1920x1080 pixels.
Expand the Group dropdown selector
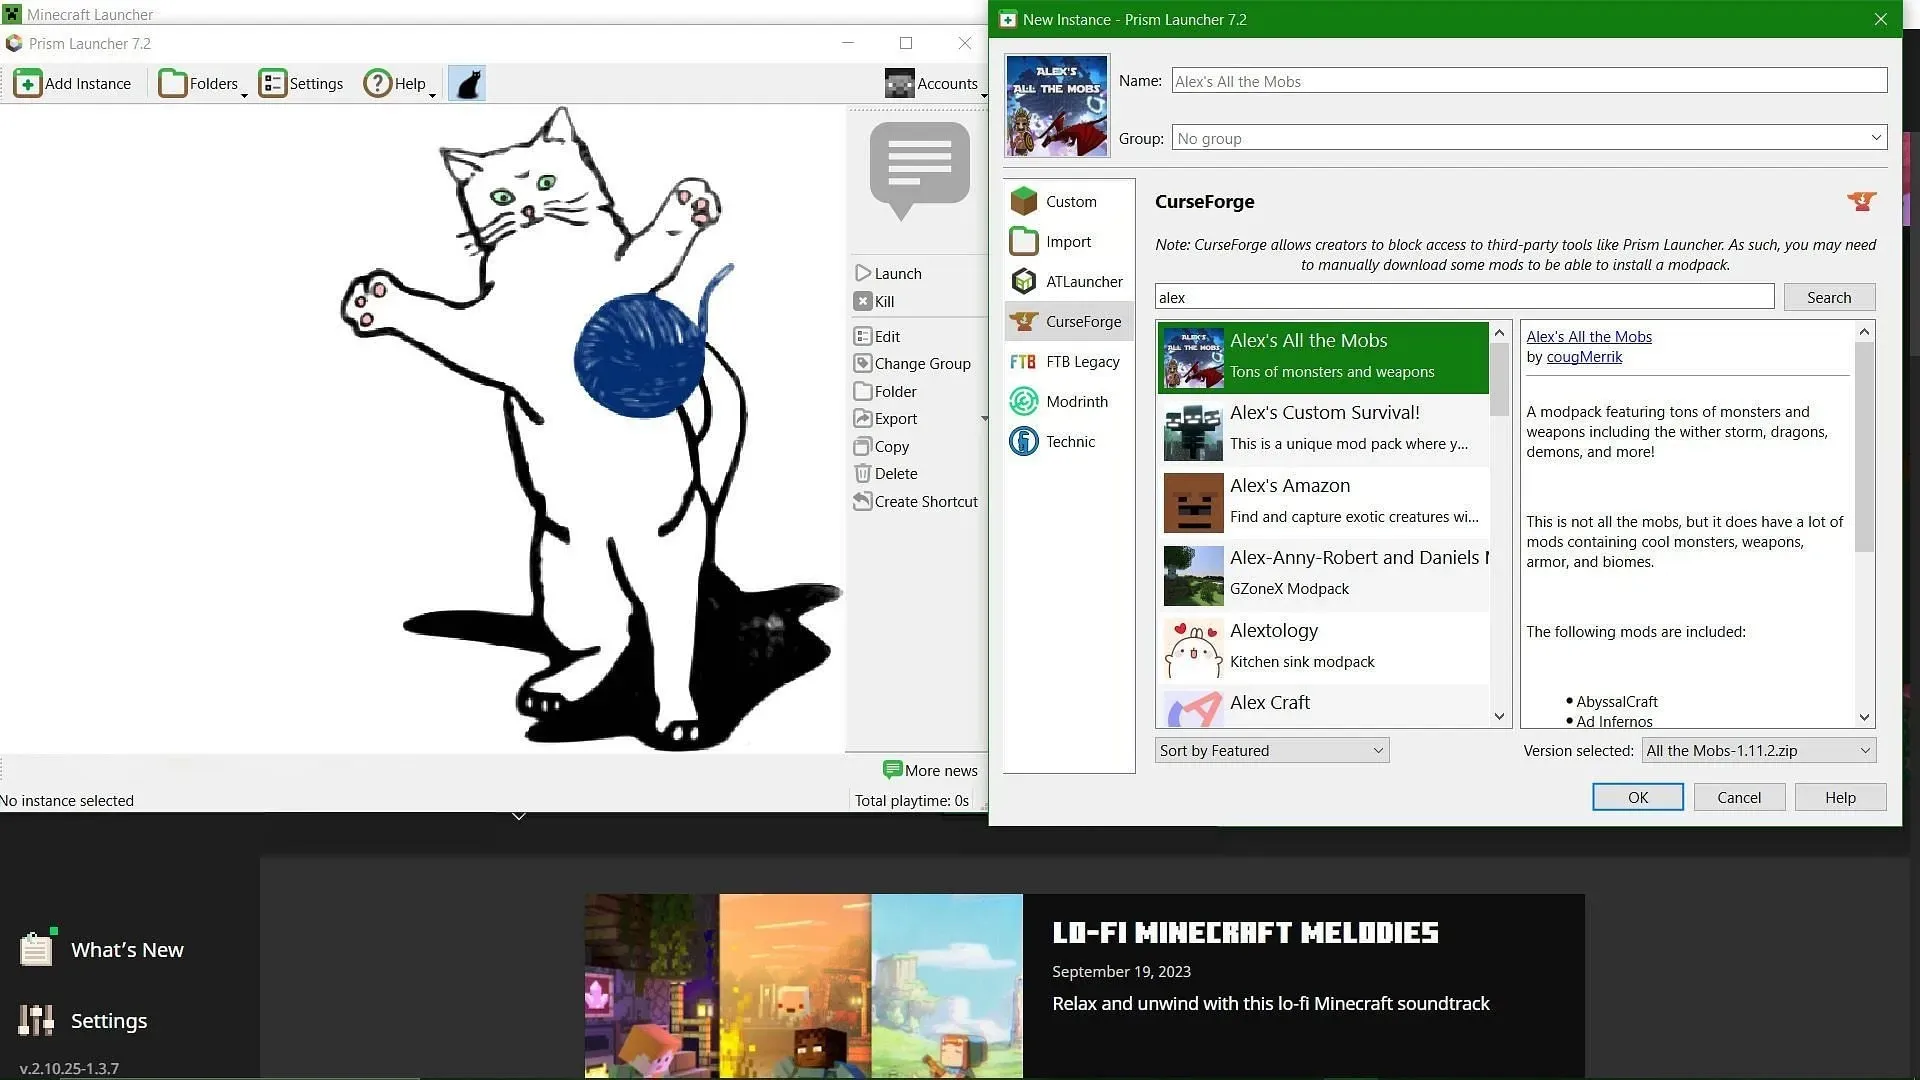click(1875, 137)
